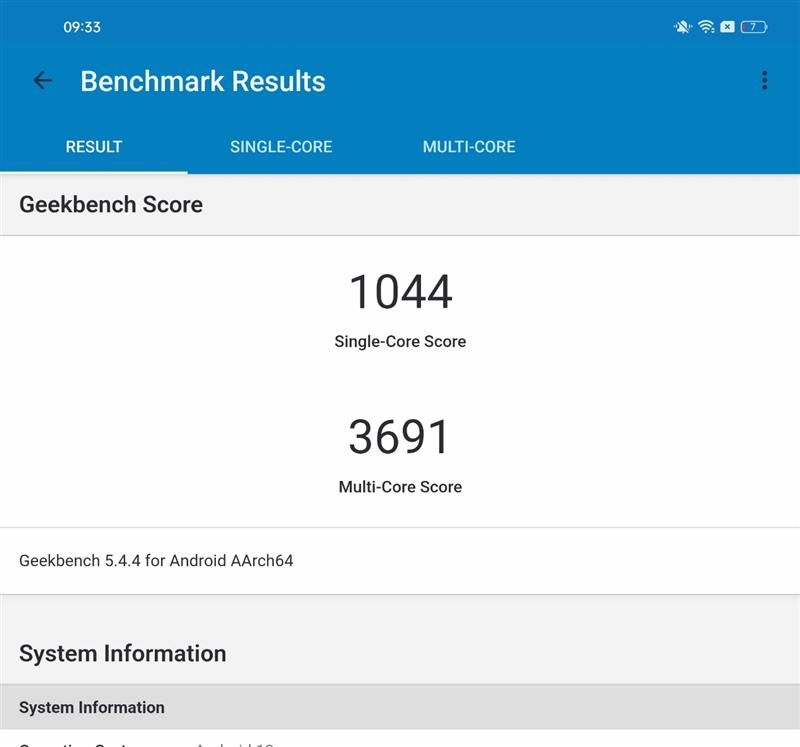The height and width of the screenshot is (747, 800).
Task: Open the three-dot overflow menu
Action: point(764,81)
